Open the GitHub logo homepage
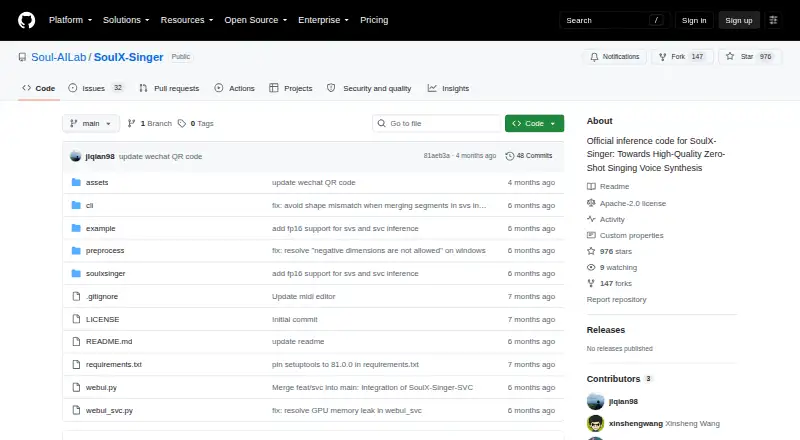 point(27,20)
